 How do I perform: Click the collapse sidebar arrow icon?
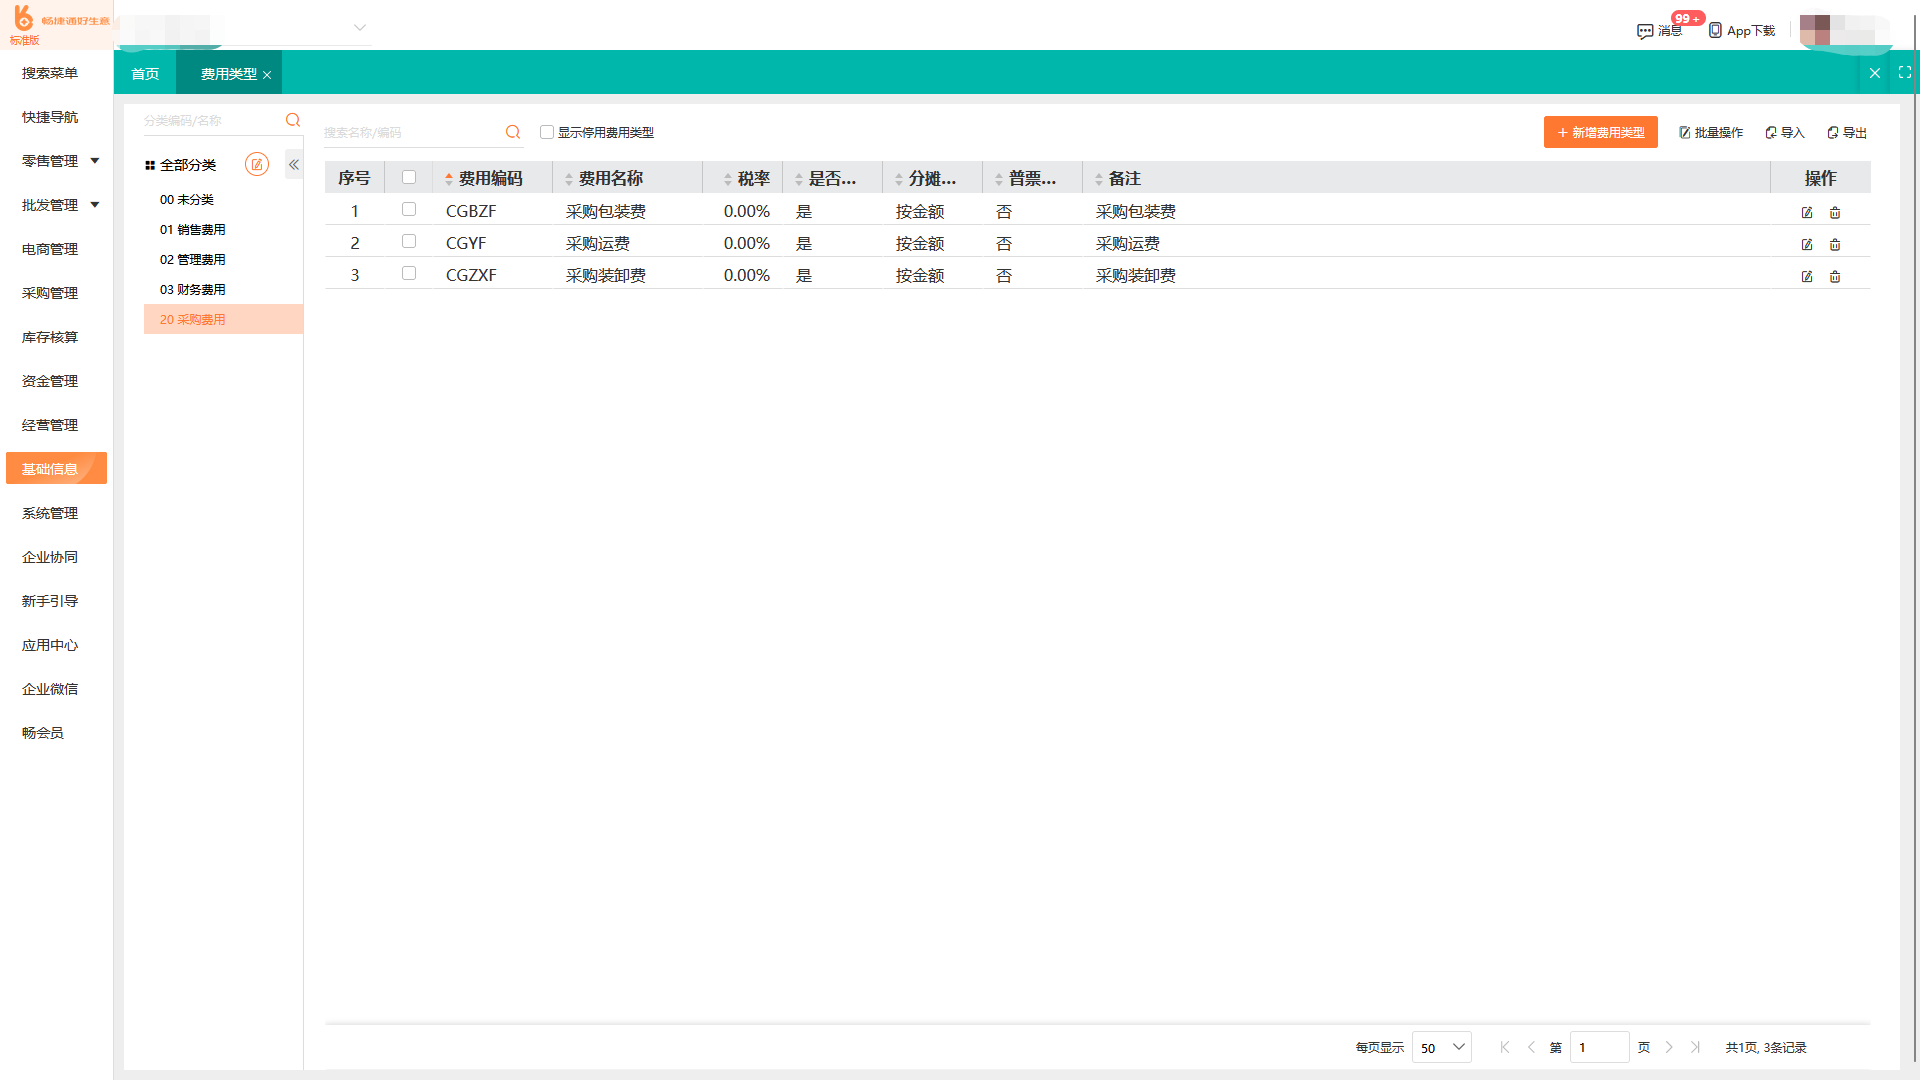point(294,164)
